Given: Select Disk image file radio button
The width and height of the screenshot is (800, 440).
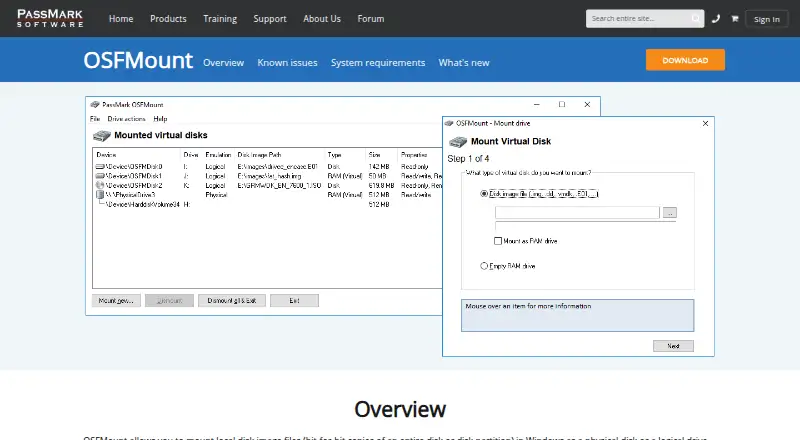Looking at the screenshot, I should 484,194.
